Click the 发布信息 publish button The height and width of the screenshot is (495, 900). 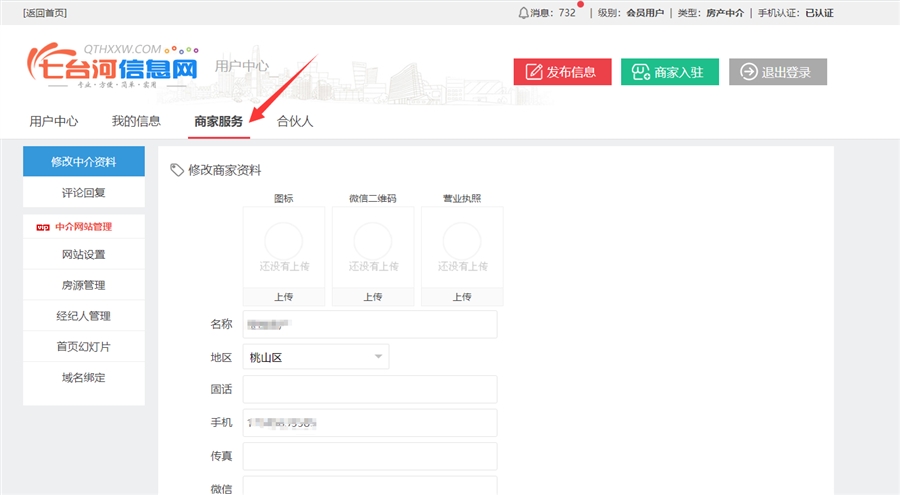click(562, 72)
